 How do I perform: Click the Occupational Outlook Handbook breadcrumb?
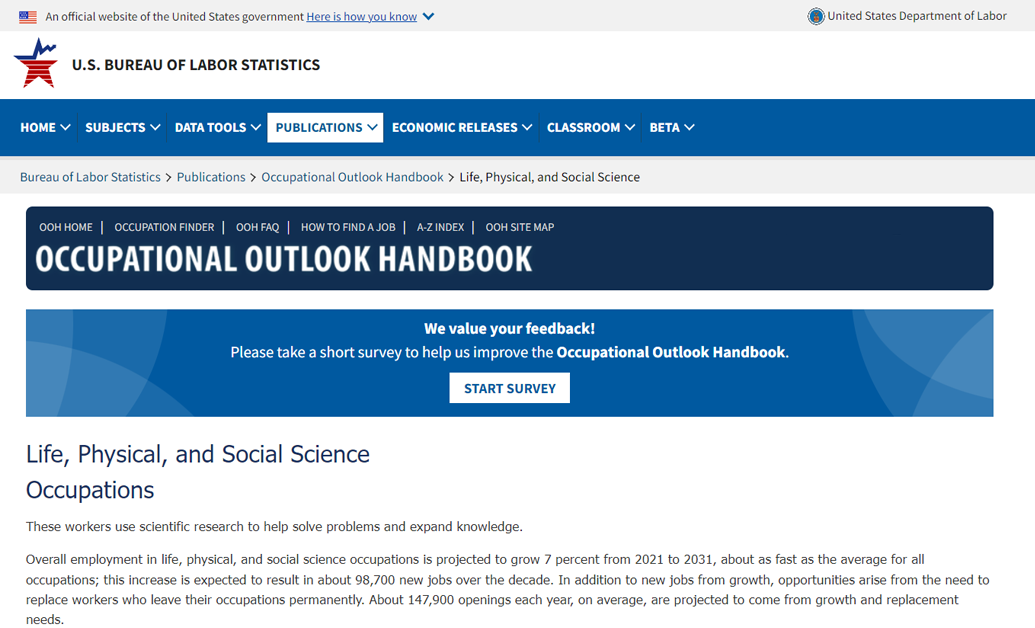tap(352, 177)
